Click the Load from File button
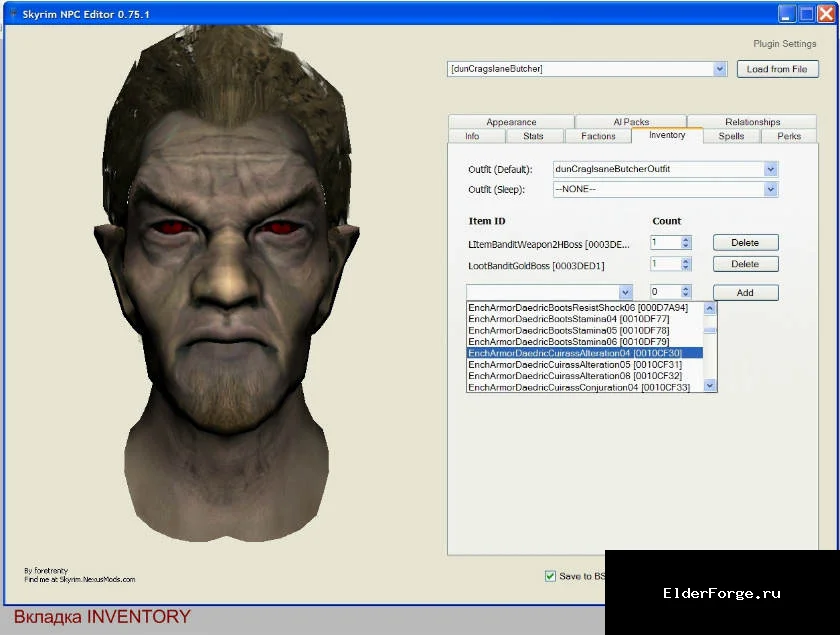This screenshot has height=635, width=840. [x=778, y=69]
